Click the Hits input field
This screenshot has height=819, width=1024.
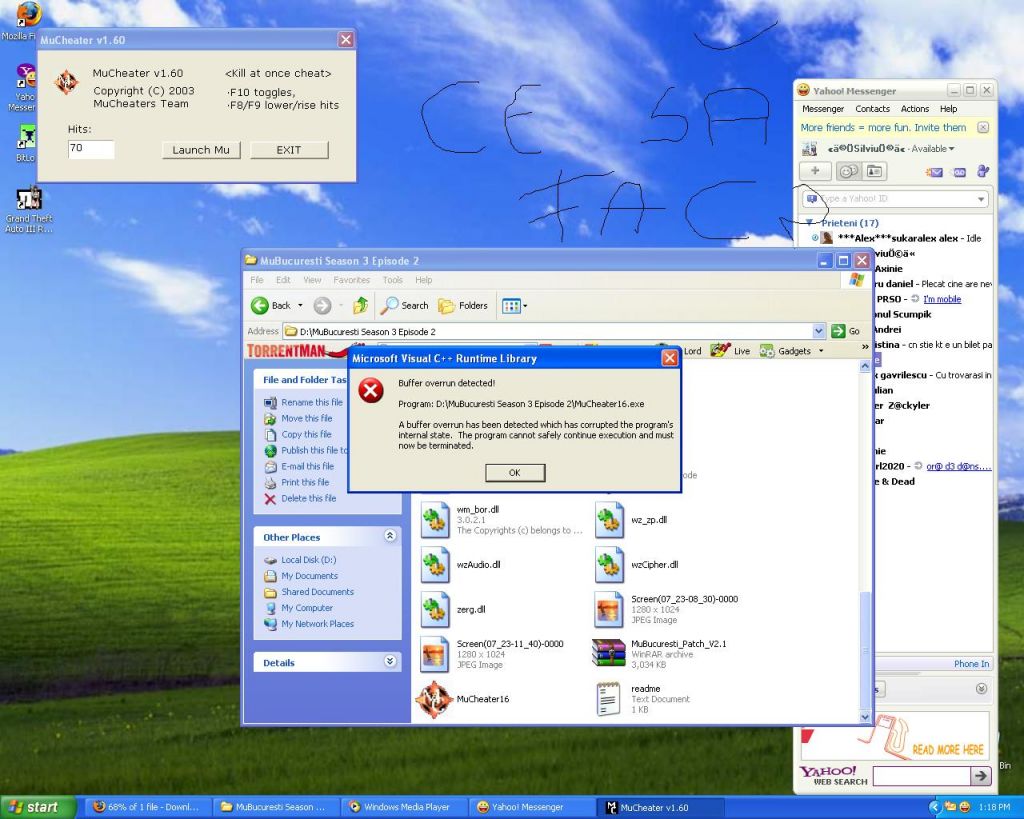[91, 149]
